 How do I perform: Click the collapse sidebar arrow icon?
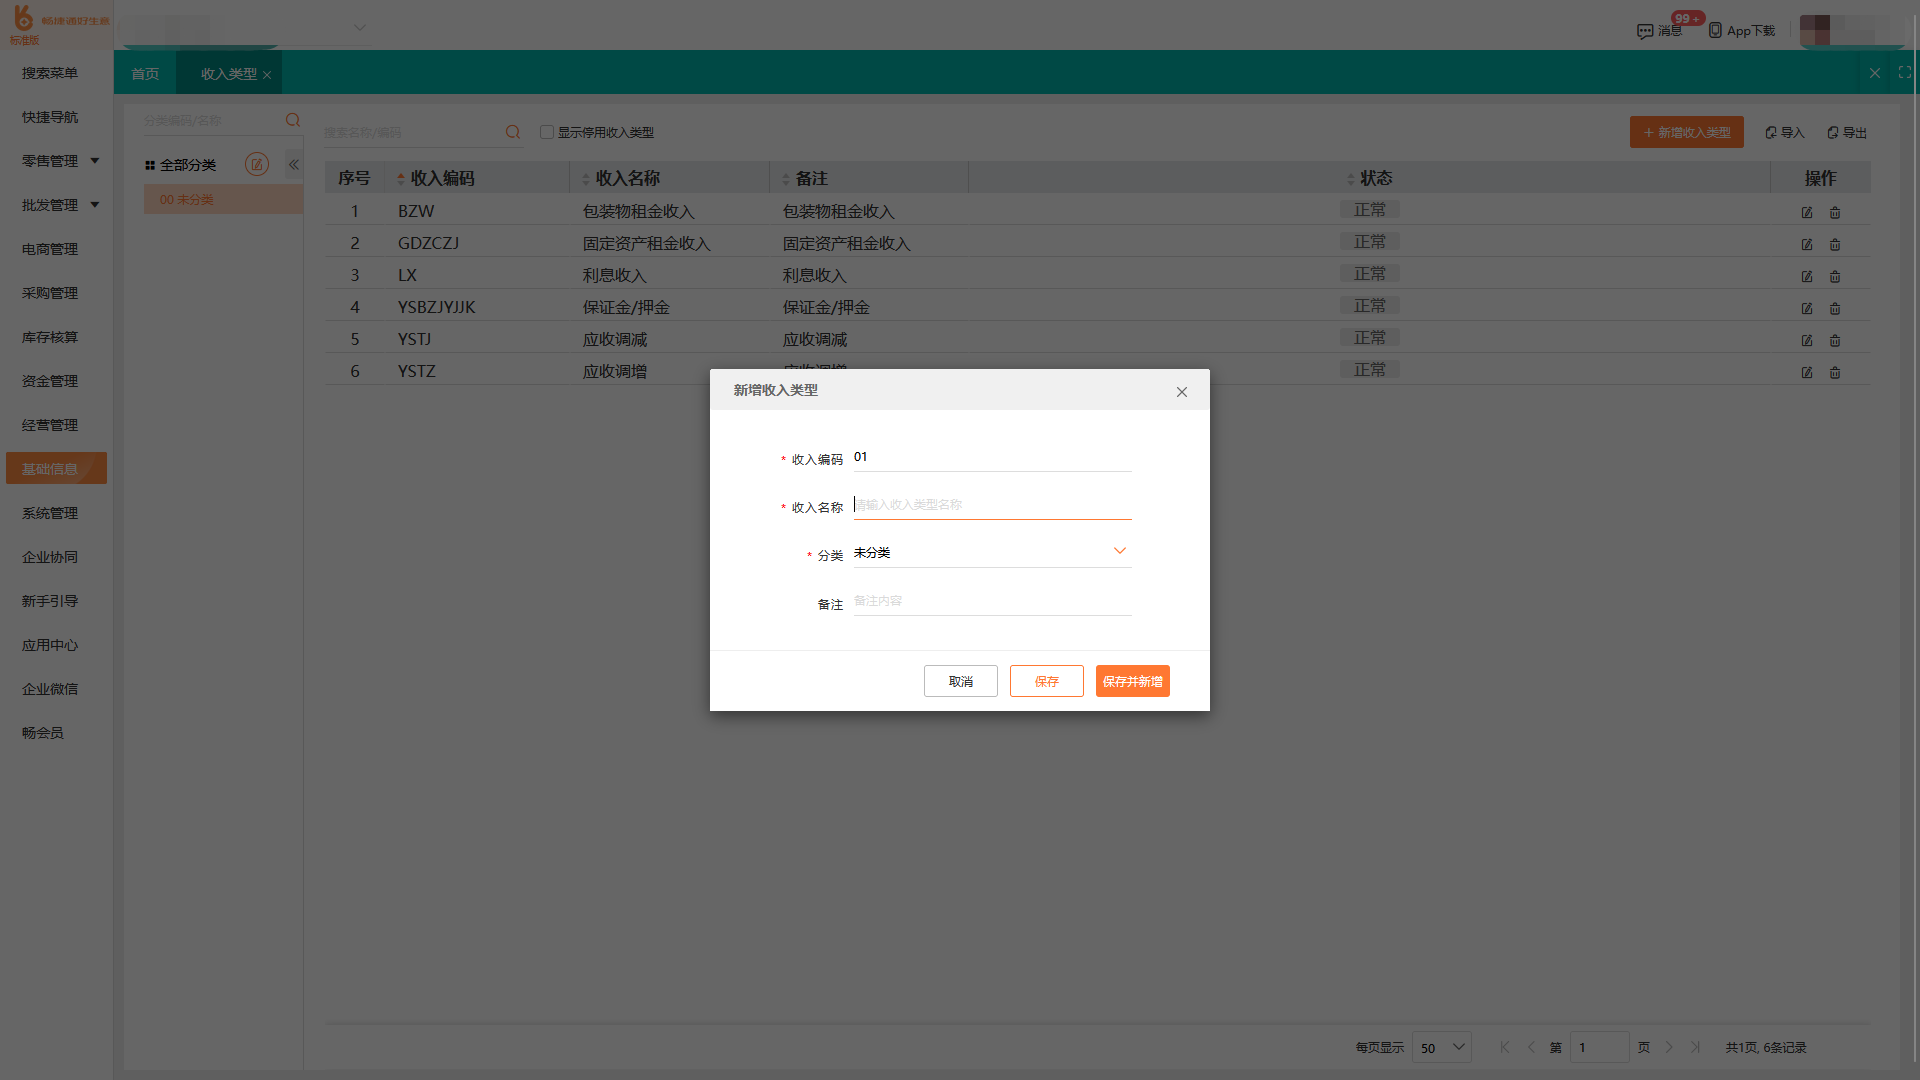pyautogui.click(x=294, y=164)
